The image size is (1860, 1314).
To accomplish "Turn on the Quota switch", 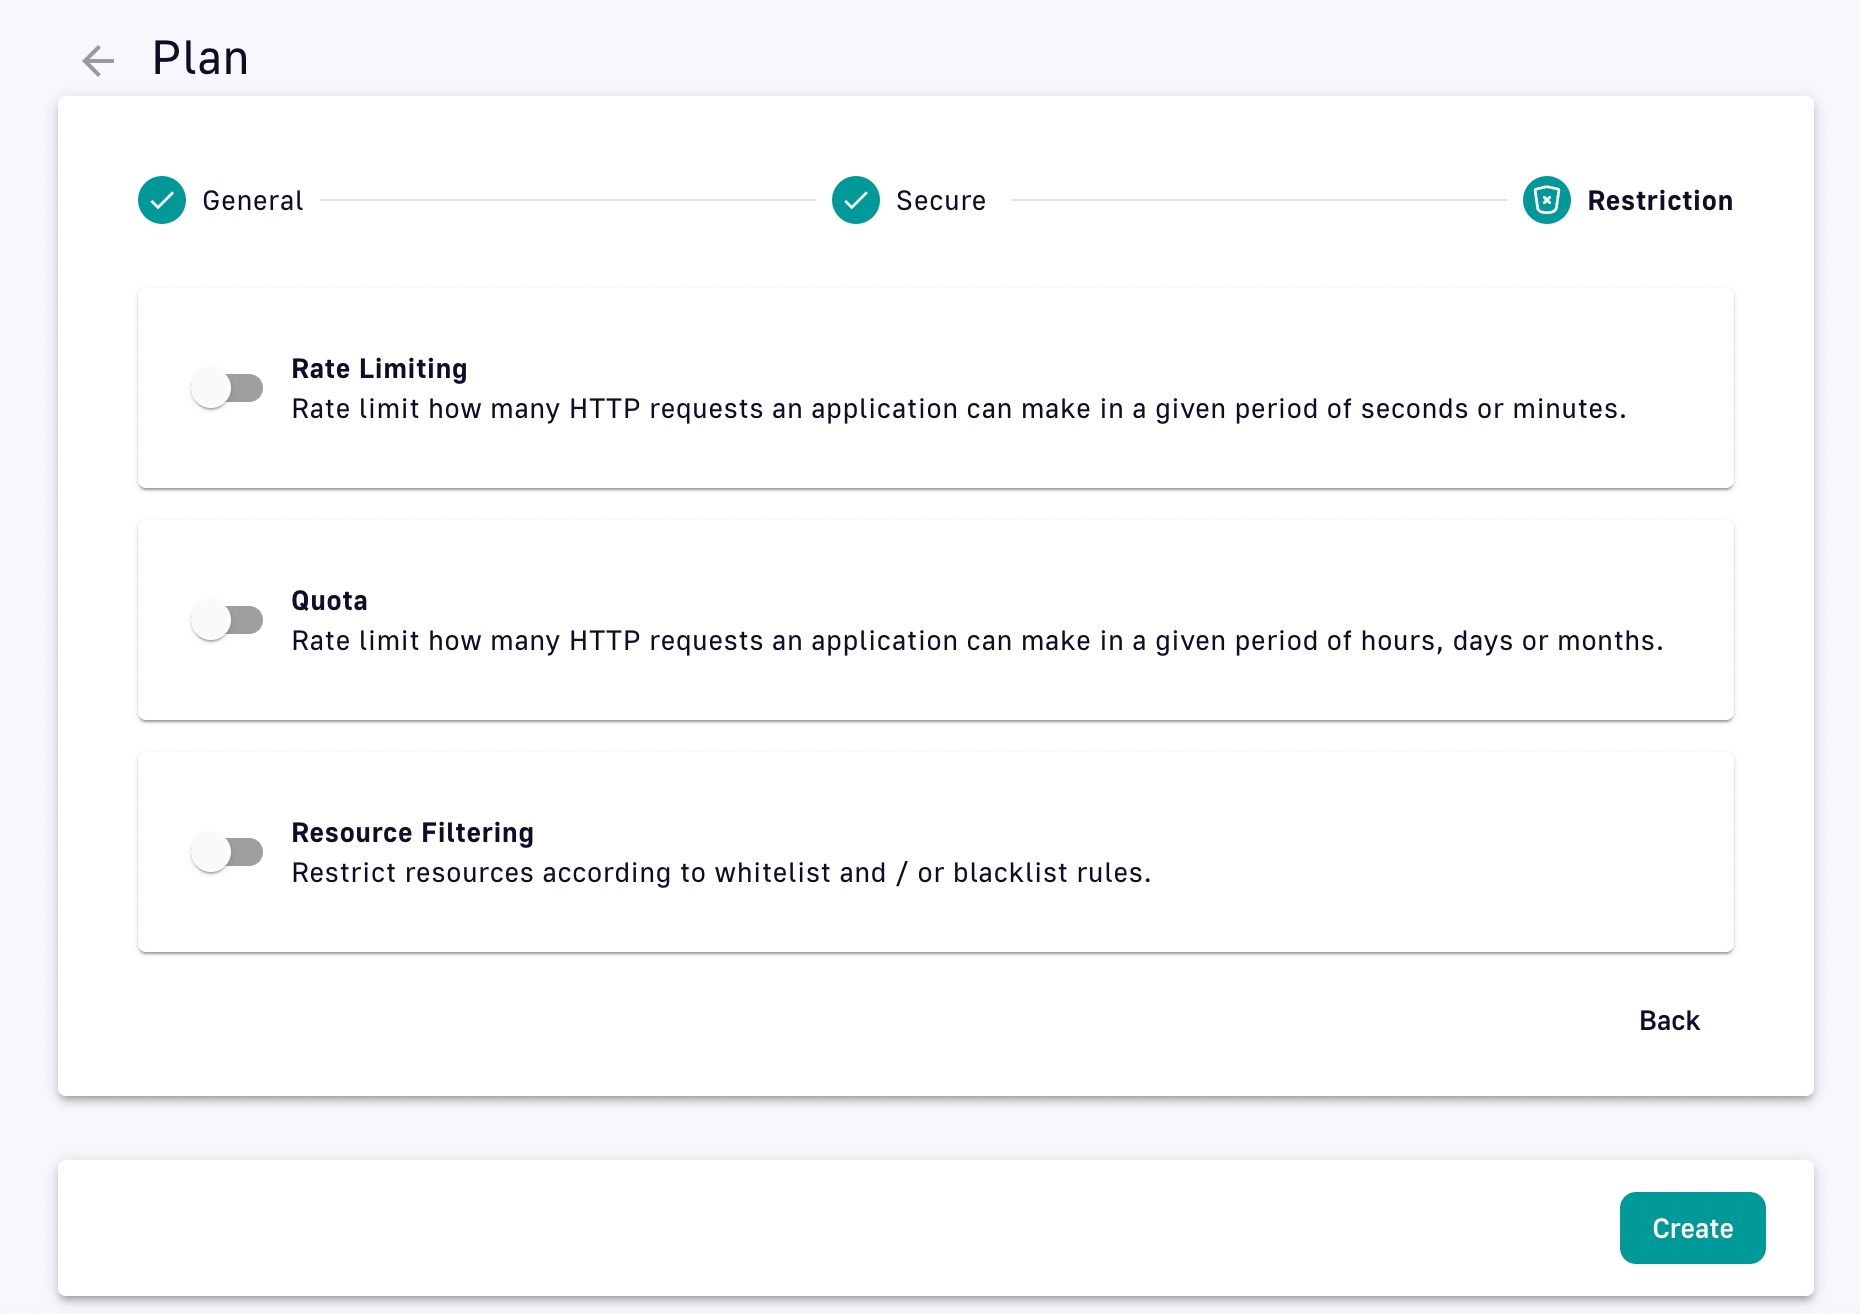I will tap(228, 620).
